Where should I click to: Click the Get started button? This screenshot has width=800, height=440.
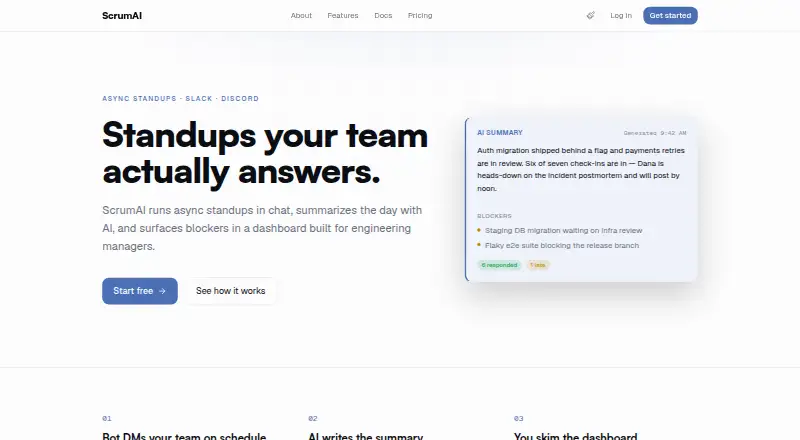[x=670, y=15]
